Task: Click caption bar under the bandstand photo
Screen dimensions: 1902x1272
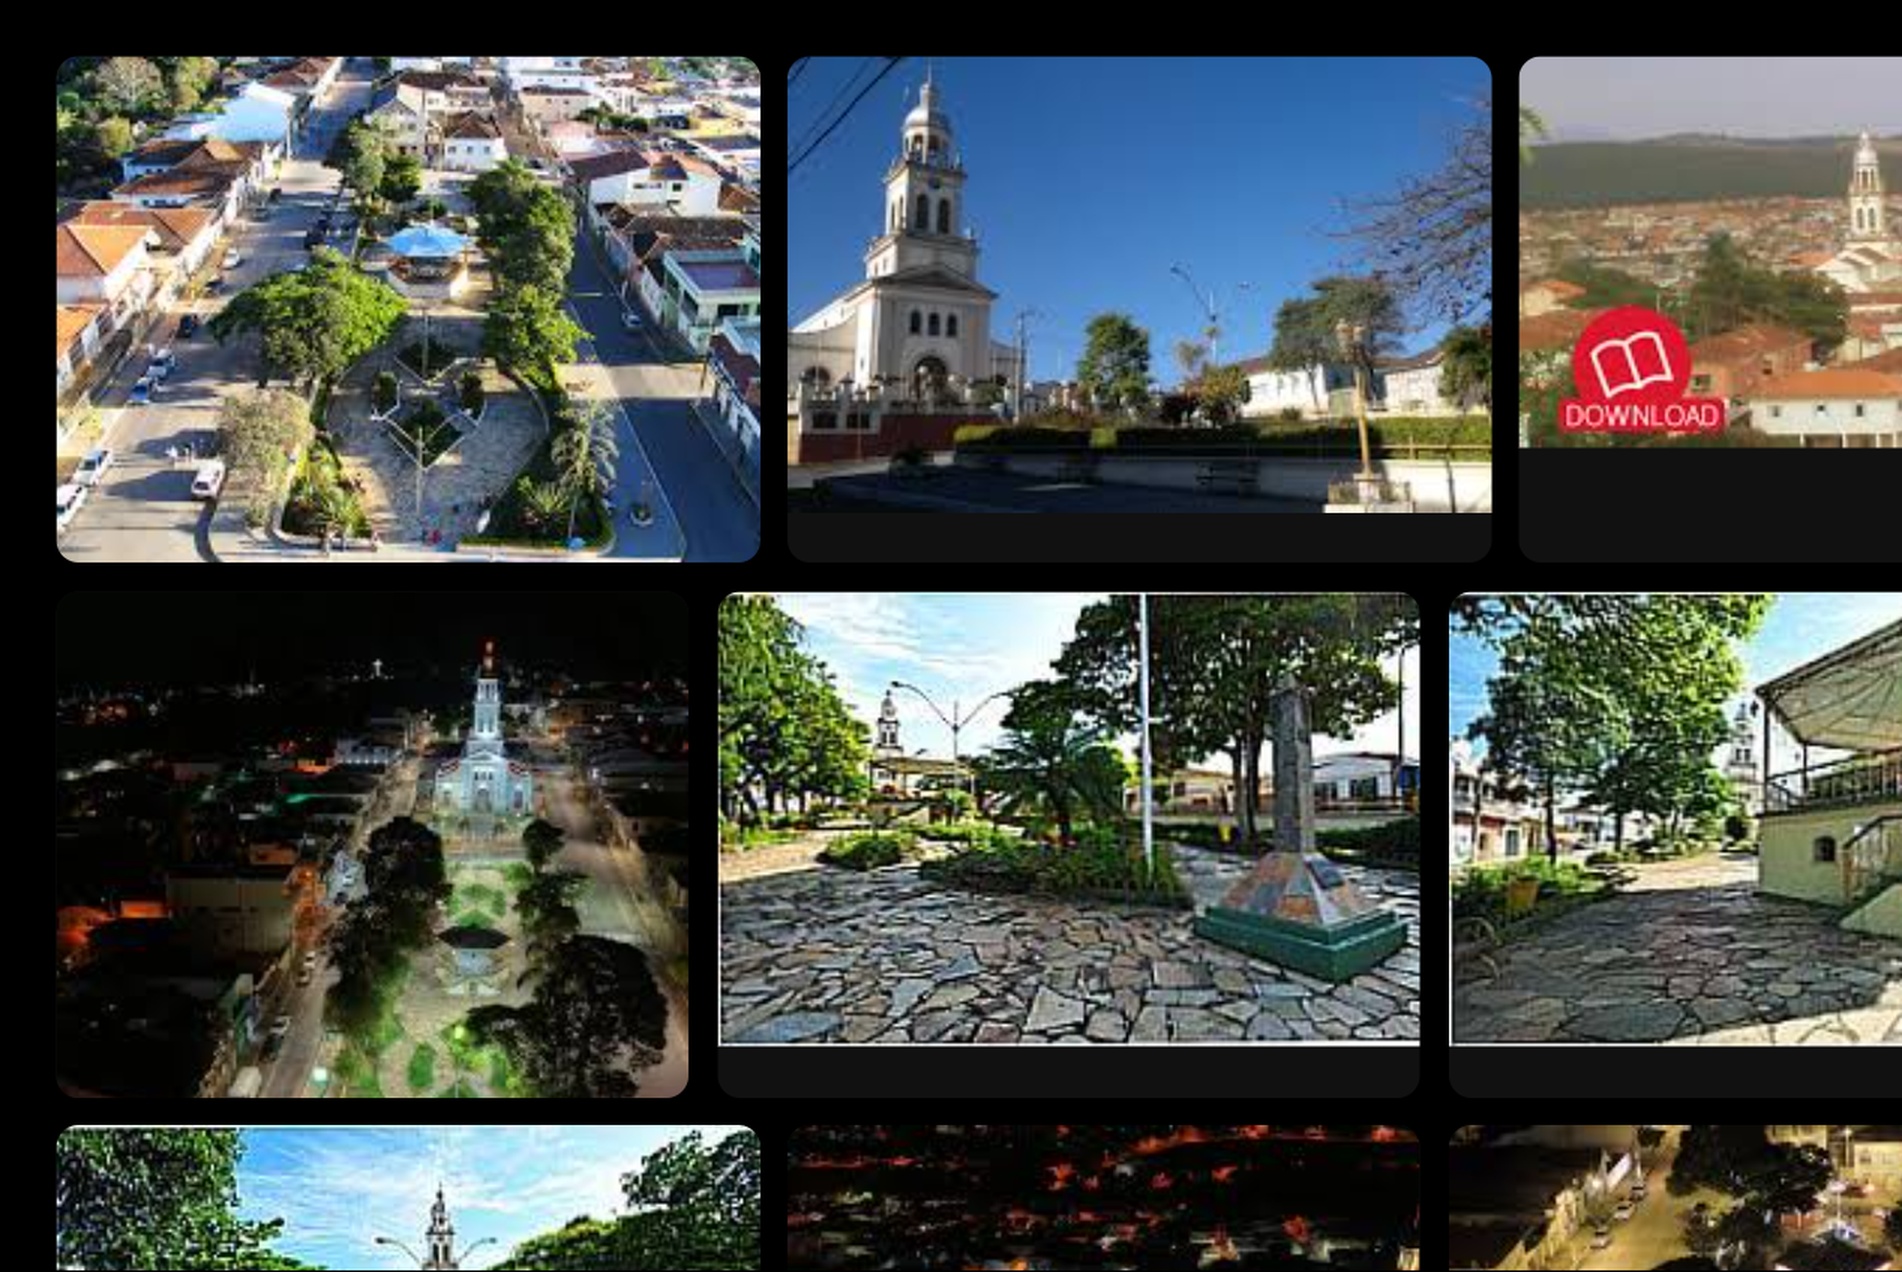Action: (1675, 1071)
